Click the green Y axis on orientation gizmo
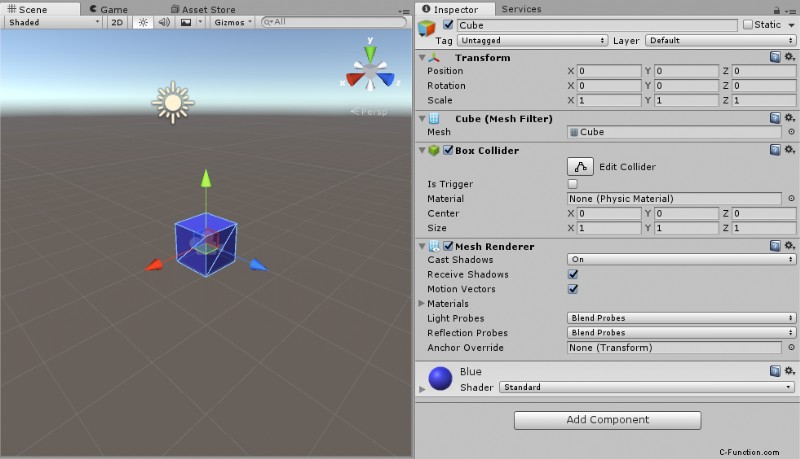The height and width of the screenshot is (459, 800). pyautogui.click(x=369, y=50)
